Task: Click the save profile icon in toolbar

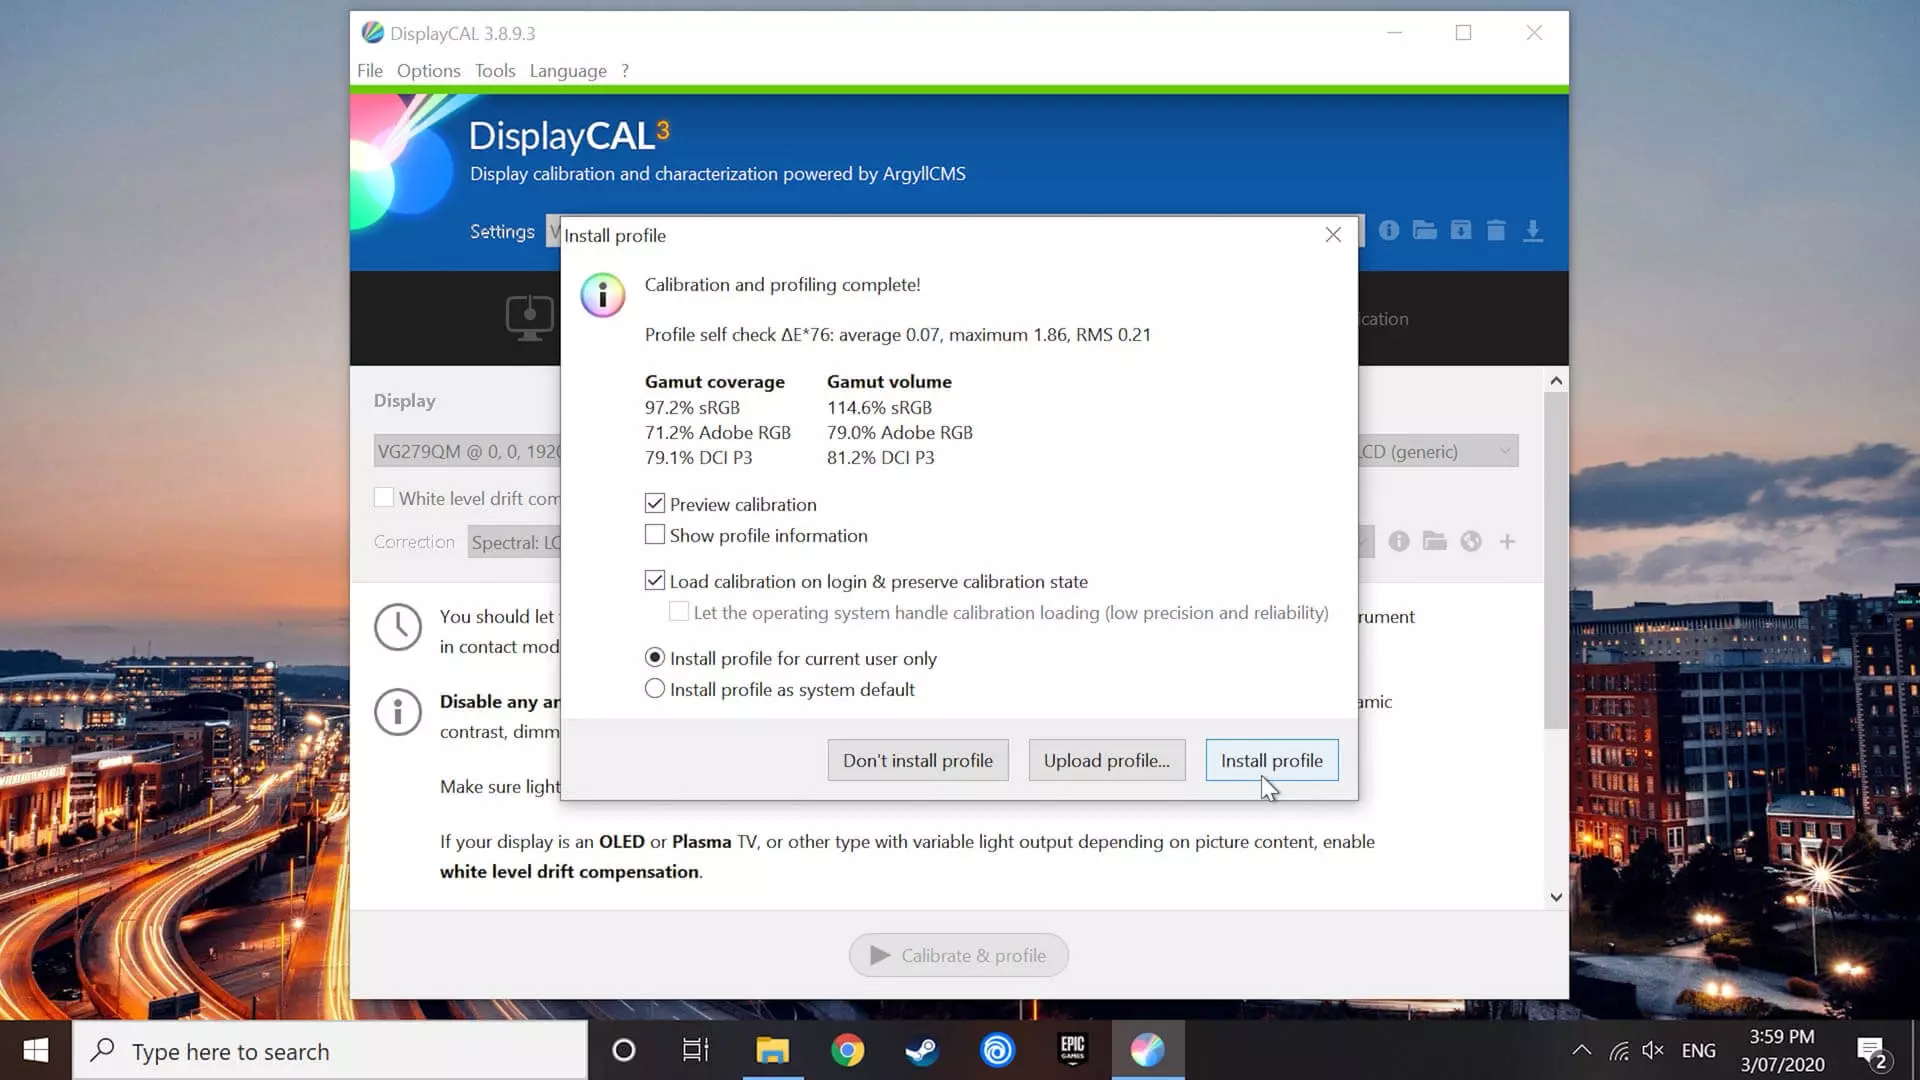Action: (1460, 231)
